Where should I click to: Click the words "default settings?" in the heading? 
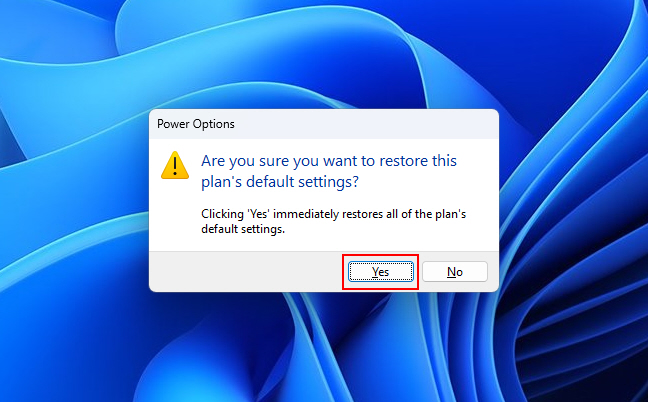(302, 182)
